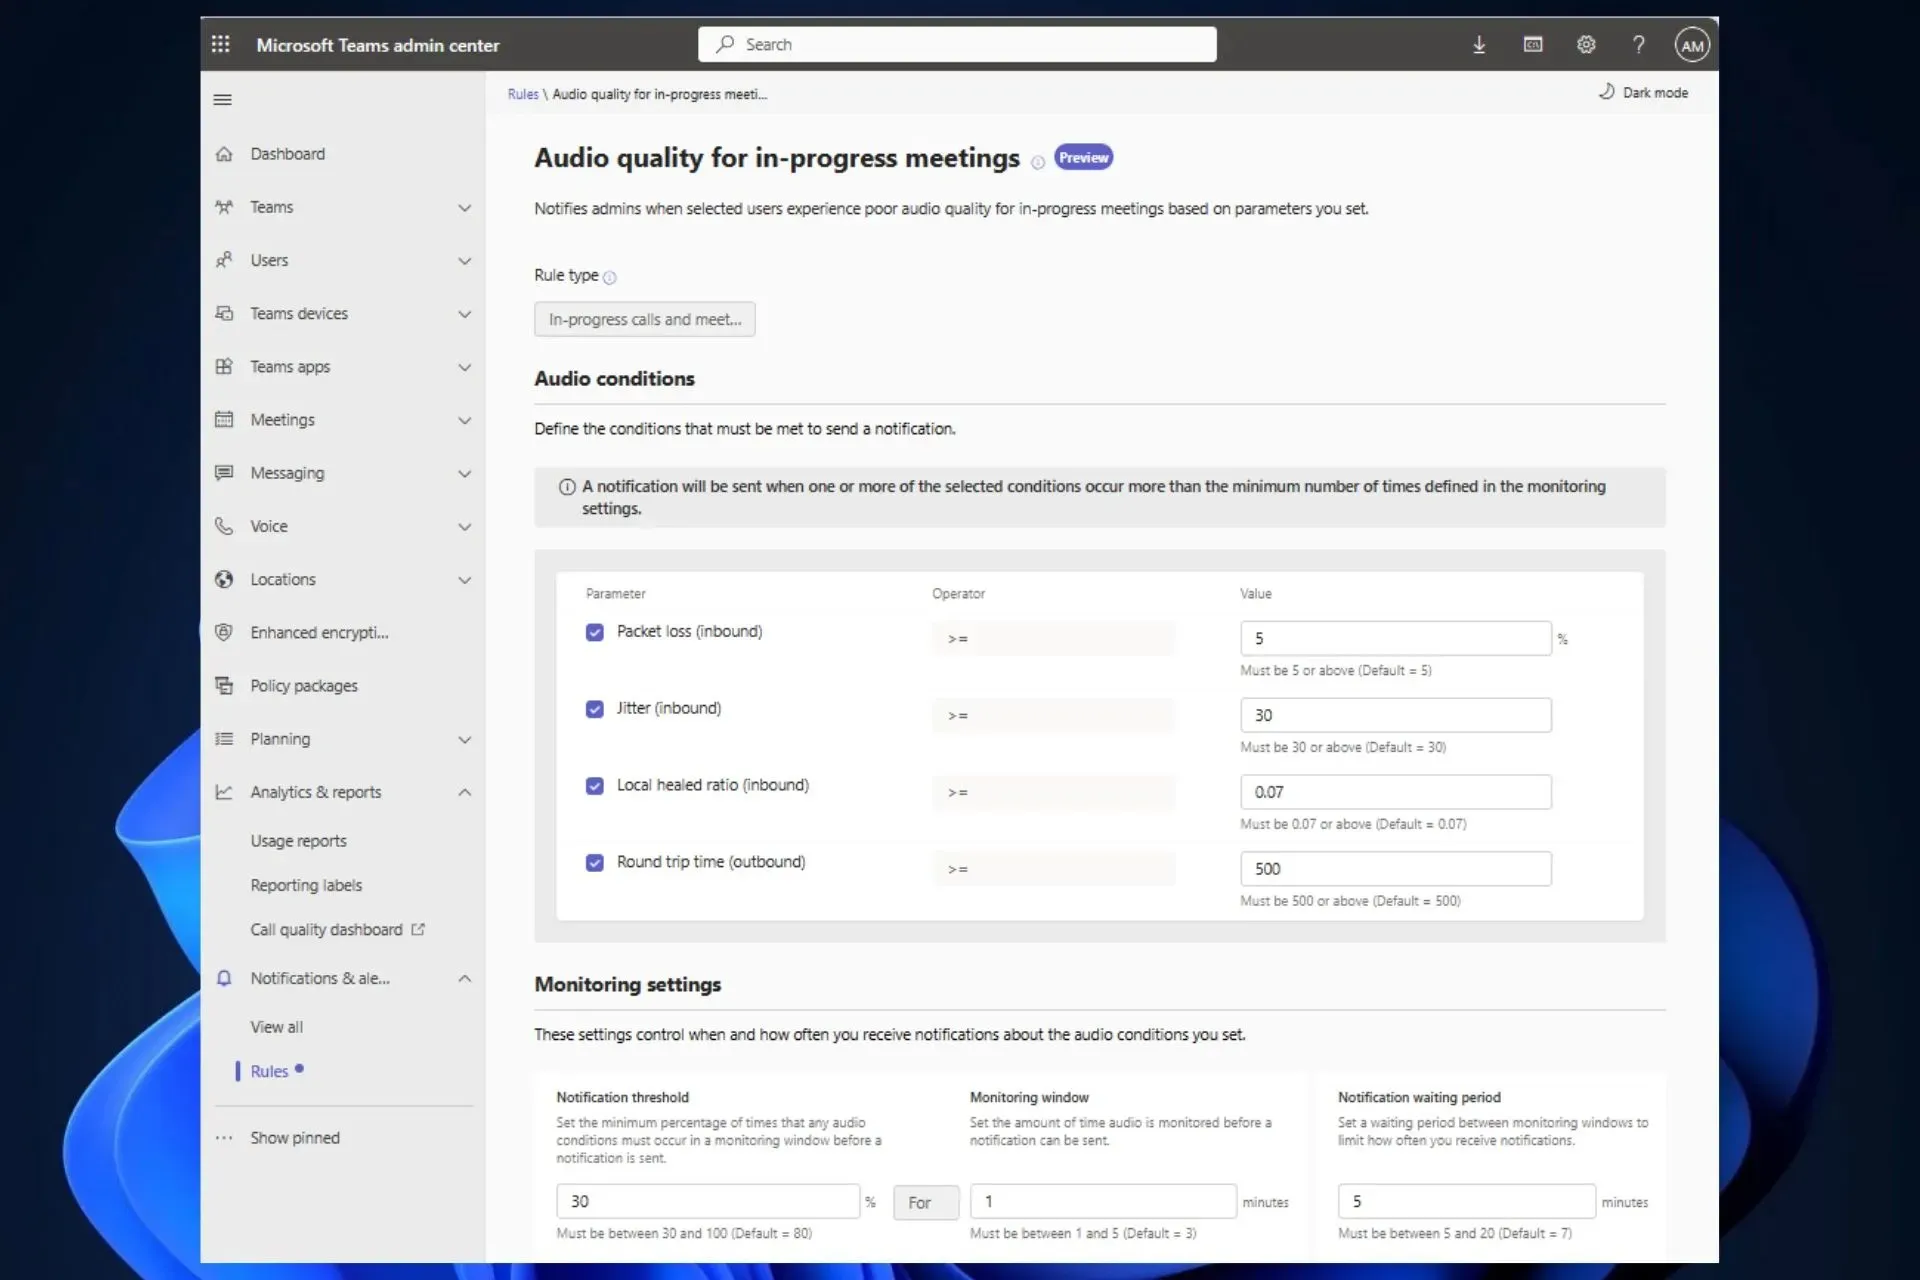
Task: Toggle Jitter inbound checkbox
Action: pyautogui.click(x=594, y=707)
